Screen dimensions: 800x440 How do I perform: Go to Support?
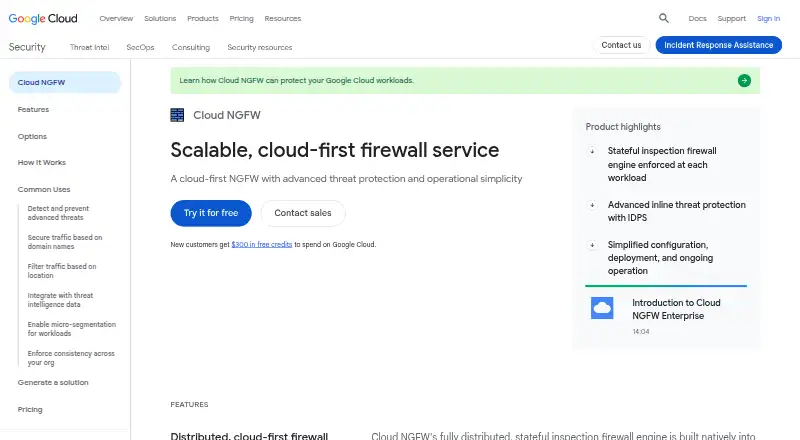pyautogui.click(x=731, y=18)
